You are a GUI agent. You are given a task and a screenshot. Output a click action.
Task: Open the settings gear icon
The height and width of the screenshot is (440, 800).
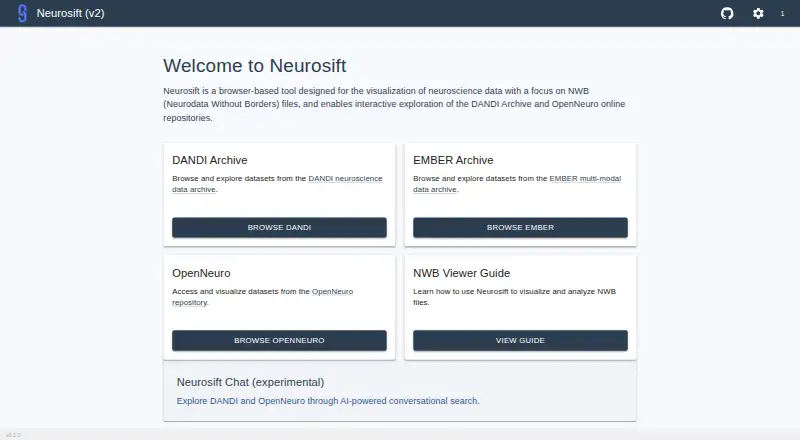(x=758, y=13)
